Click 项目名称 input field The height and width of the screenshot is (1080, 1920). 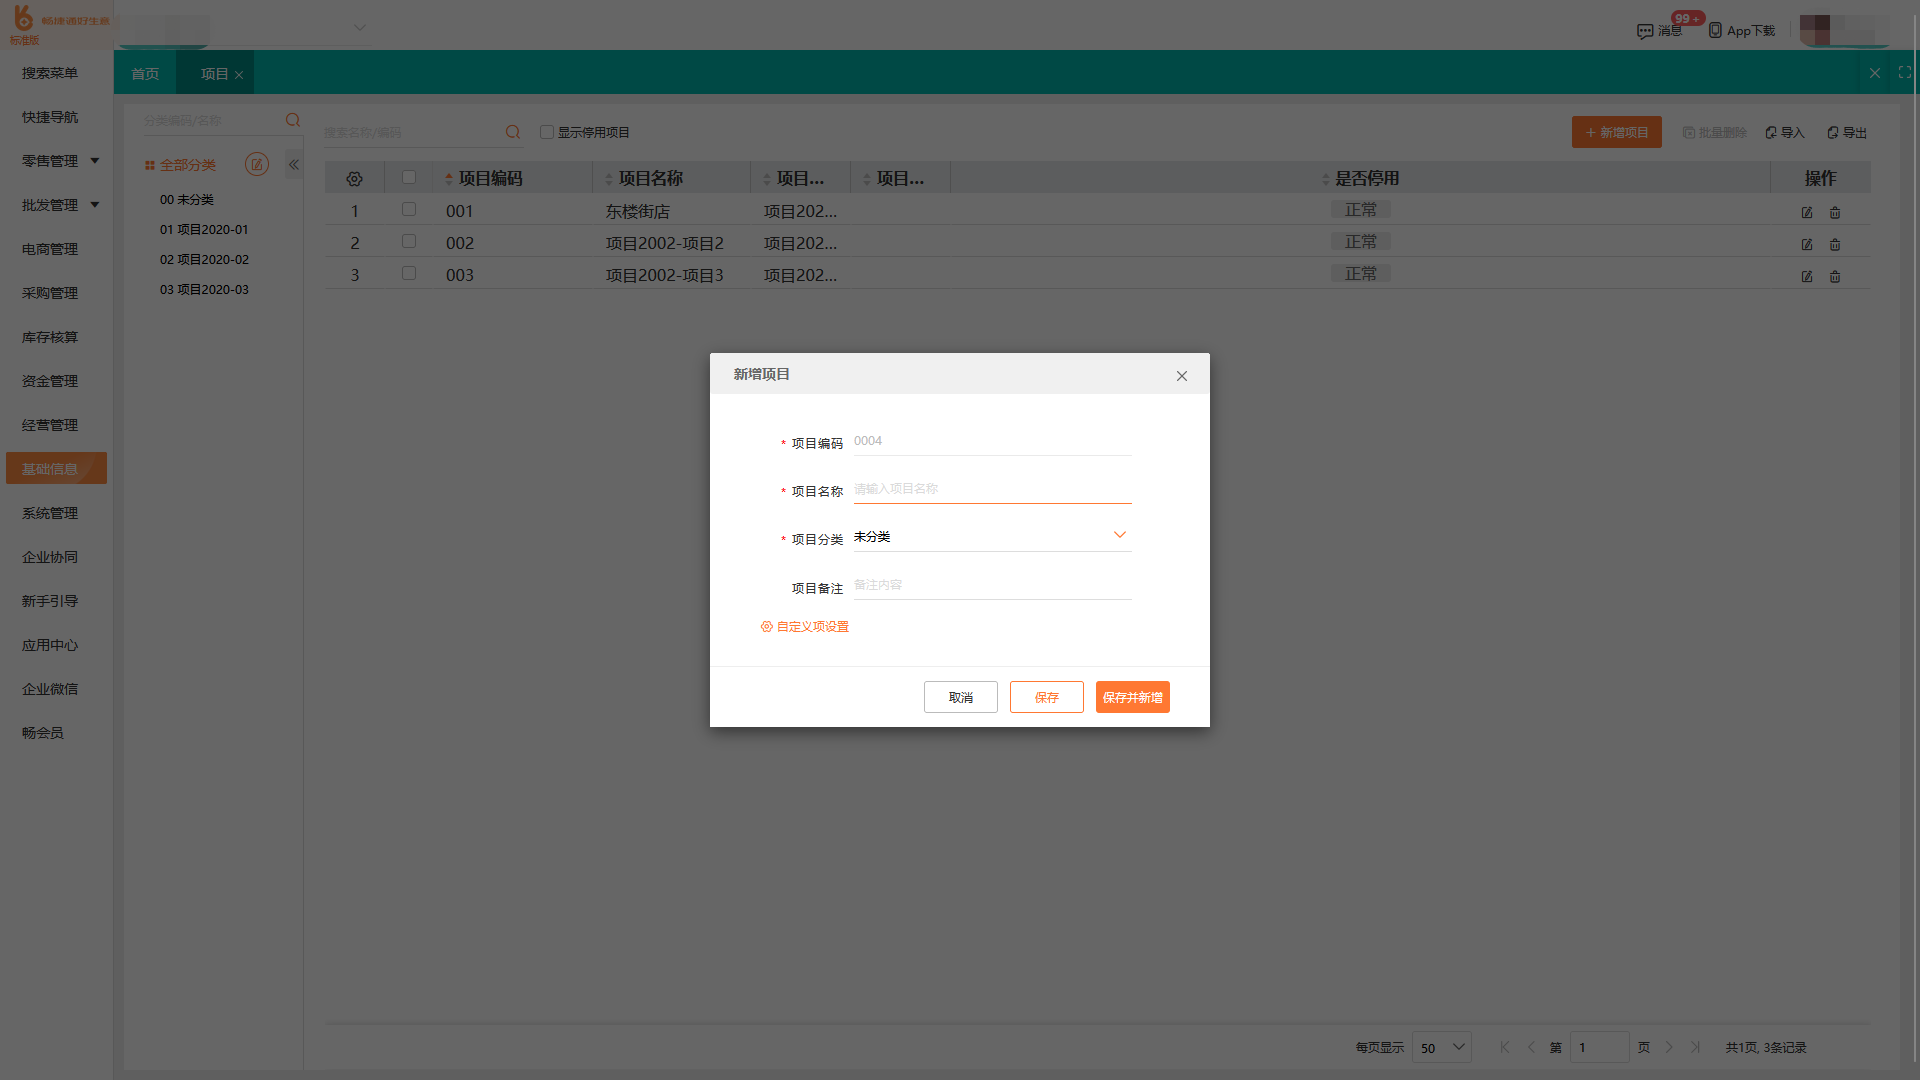[x=992, y=489]
